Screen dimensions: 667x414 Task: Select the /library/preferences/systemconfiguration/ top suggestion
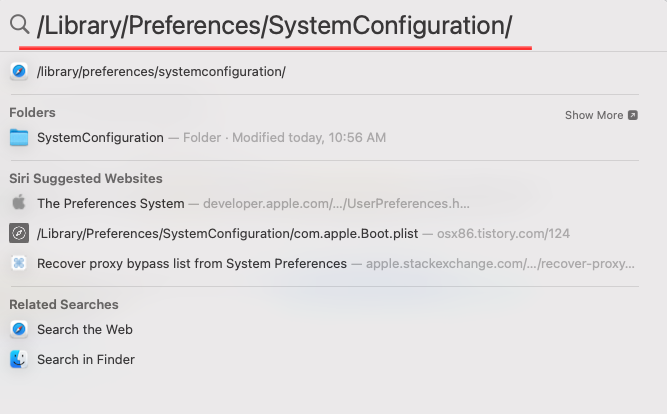click(324, 71)
